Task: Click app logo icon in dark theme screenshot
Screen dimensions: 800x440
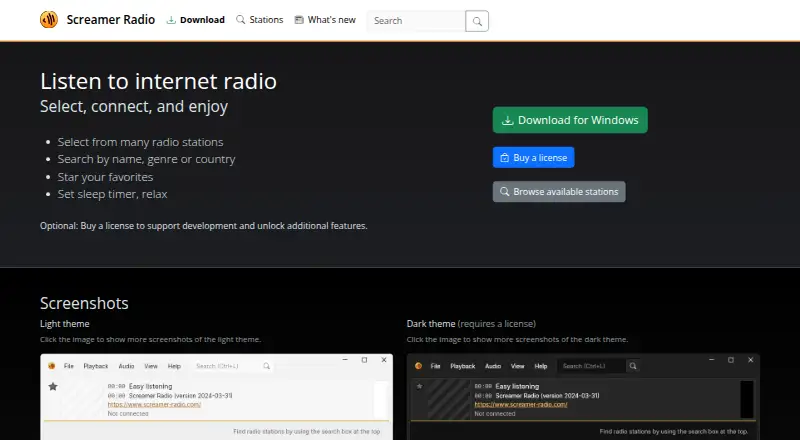Action: click(418, 366)
